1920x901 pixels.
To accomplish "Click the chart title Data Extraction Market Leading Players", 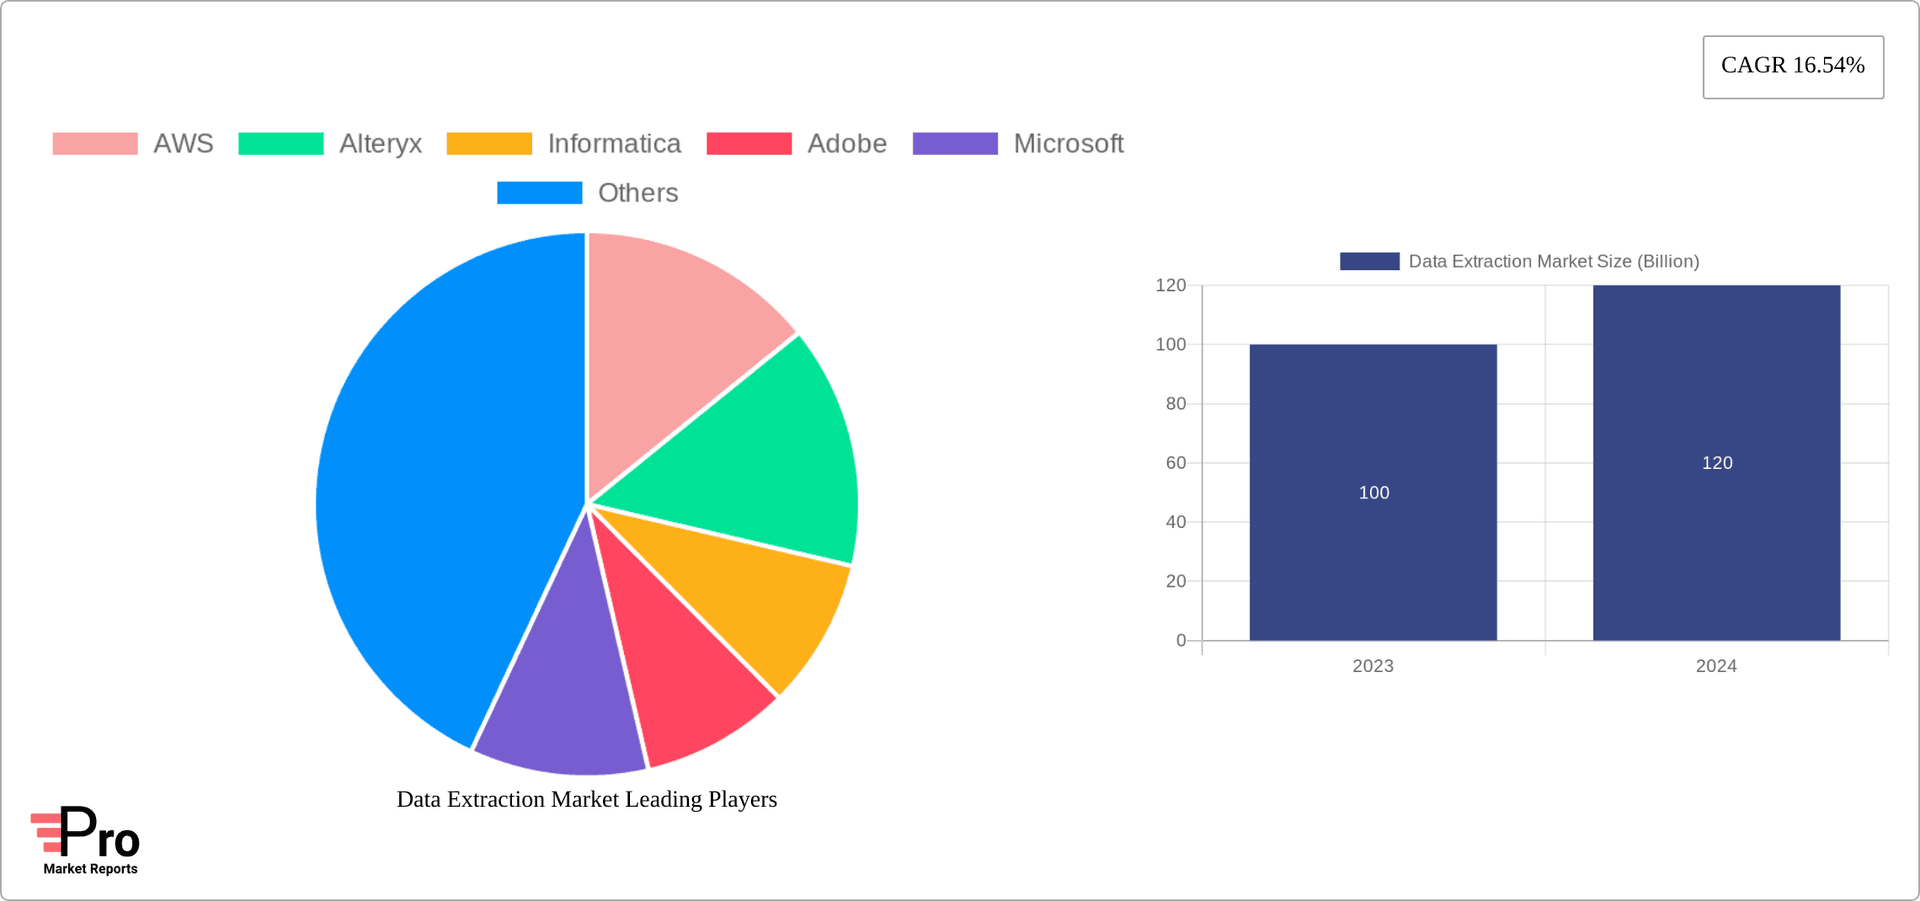I will [586, 799].
